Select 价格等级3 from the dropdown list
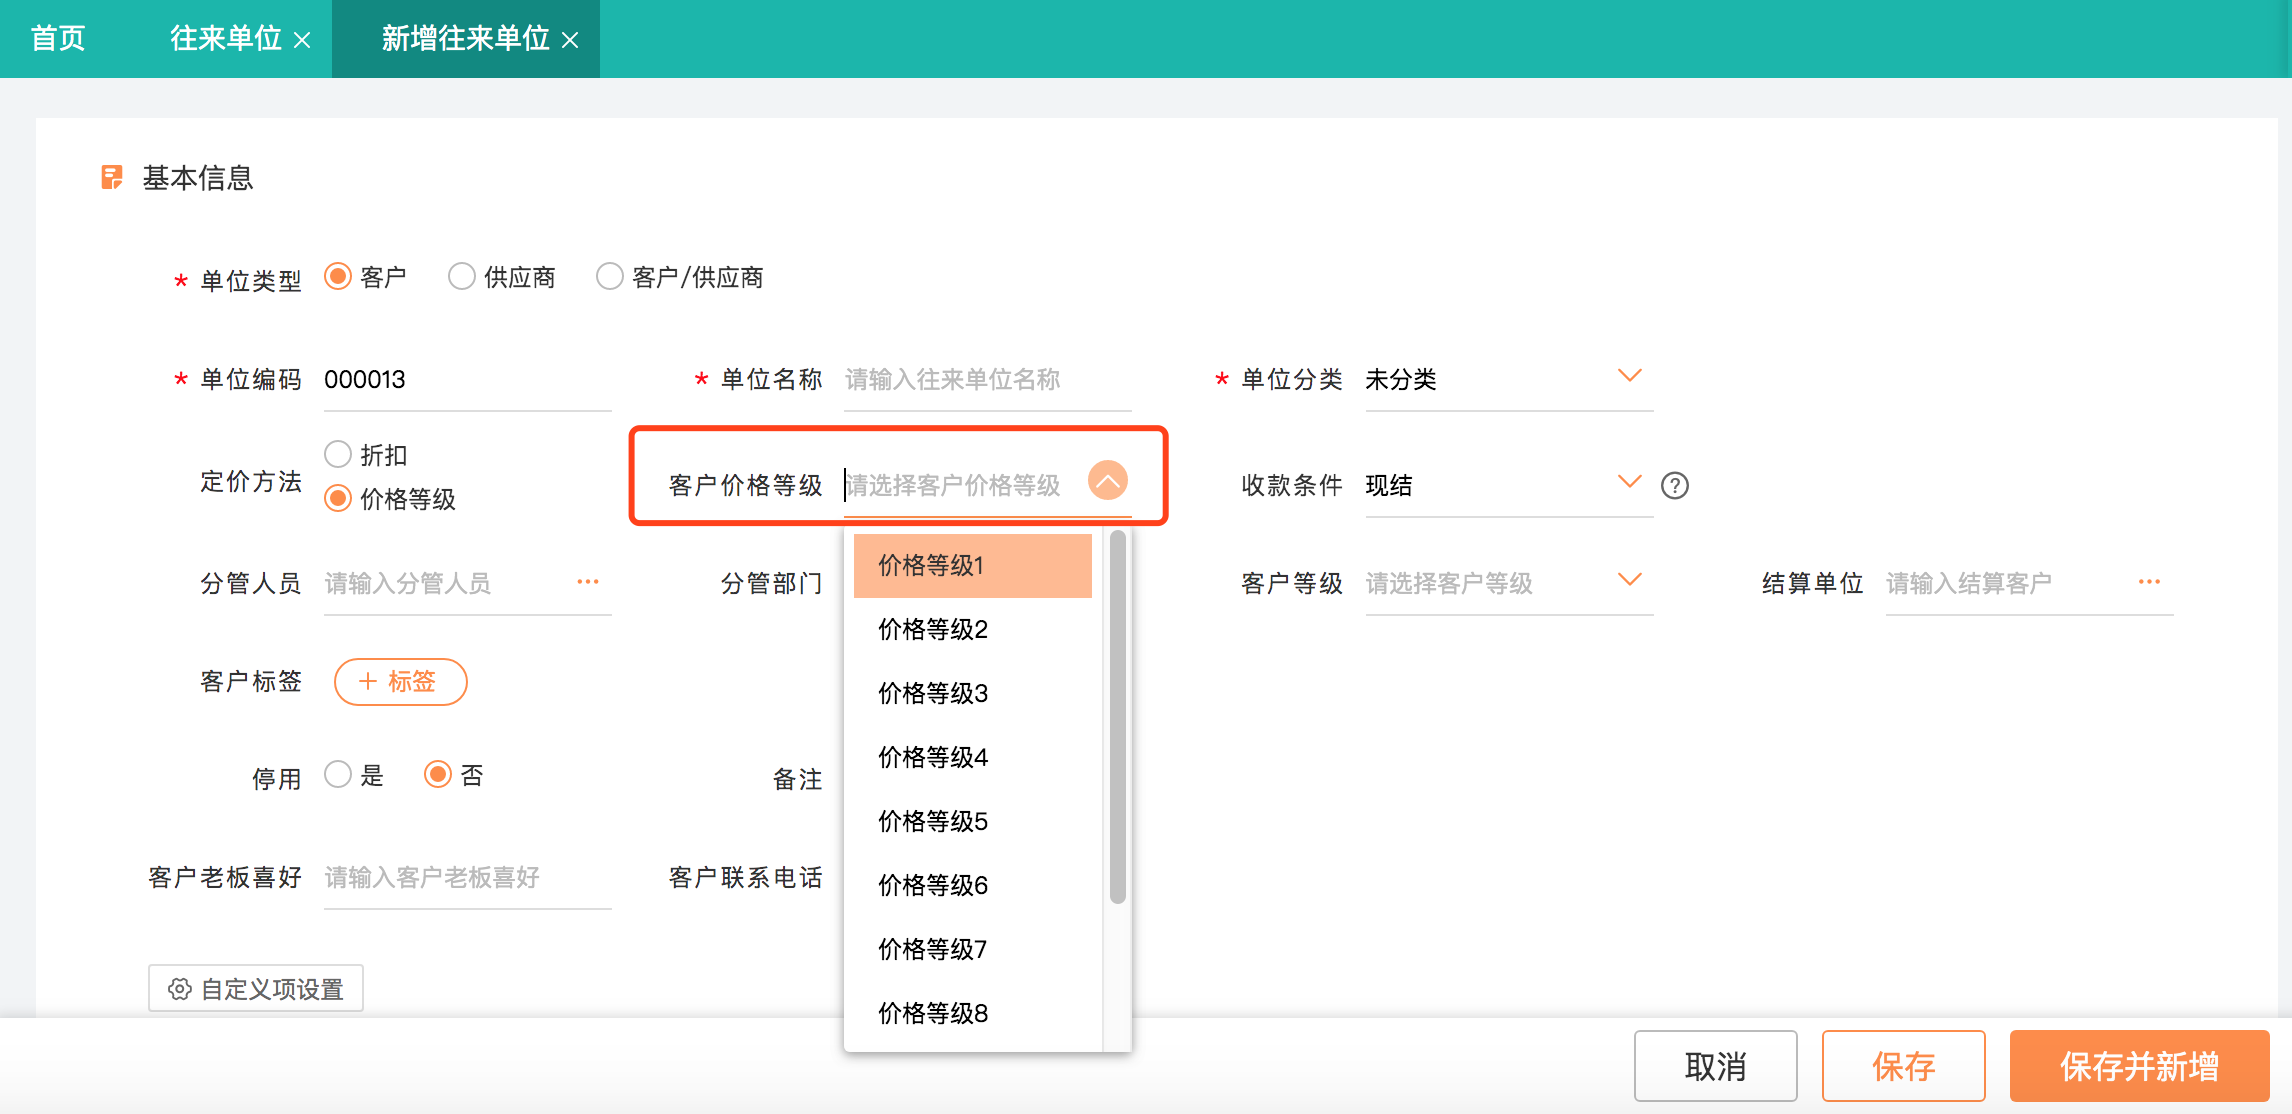The image size is (2292, 1114). coord(937,693)
